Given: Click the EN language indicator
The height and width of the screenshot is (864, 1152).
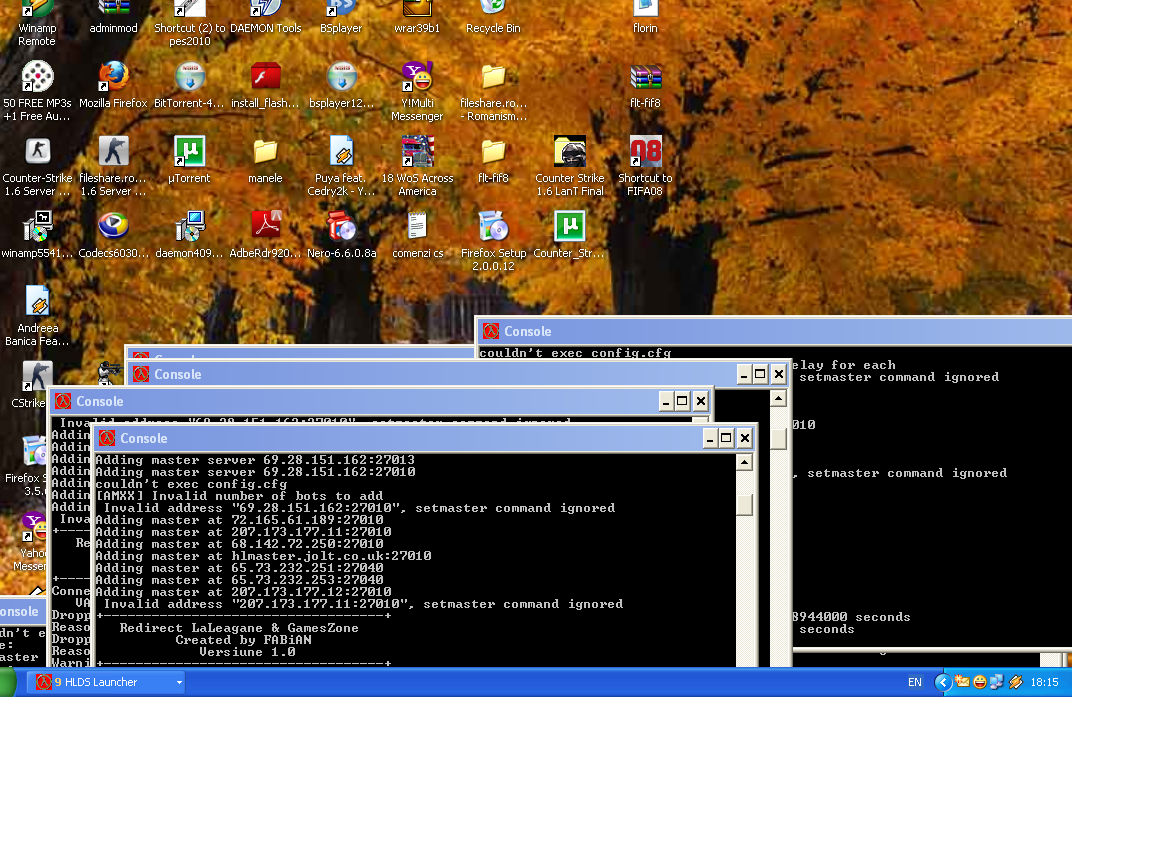Looking at the screenshot, I should pyautogui.click(x=914, y=683).
